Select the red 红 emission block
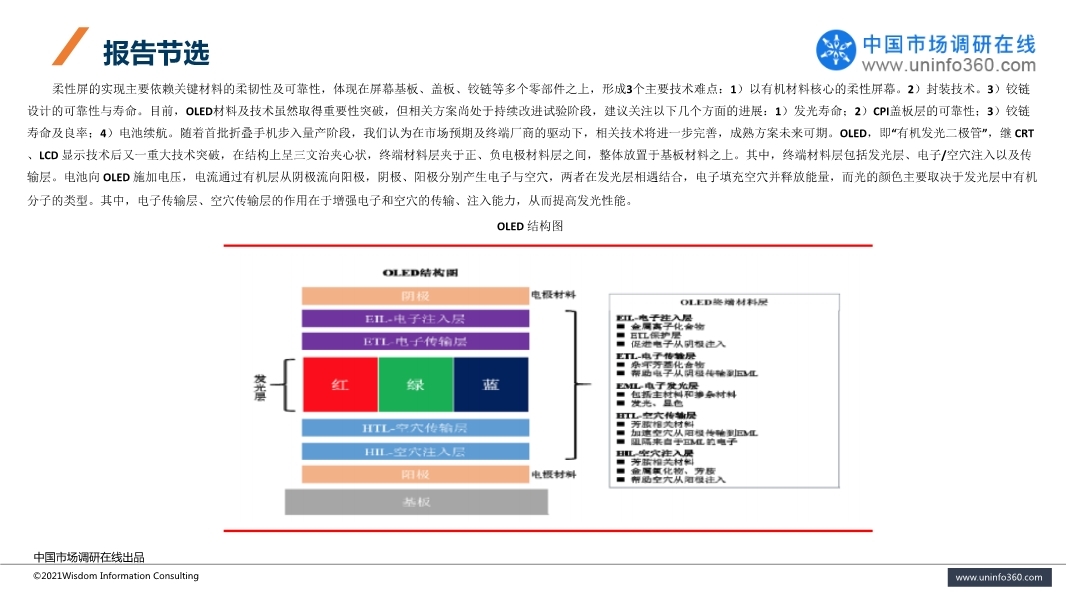 point(340,385)
